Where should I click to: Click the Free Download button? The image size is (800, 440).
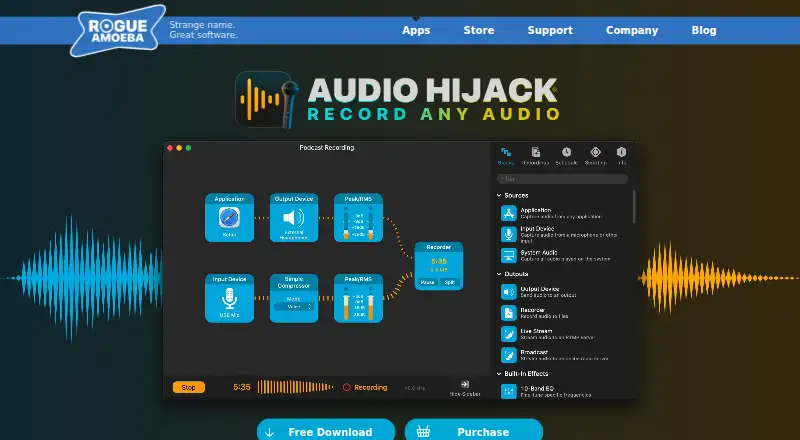[326, 430]
